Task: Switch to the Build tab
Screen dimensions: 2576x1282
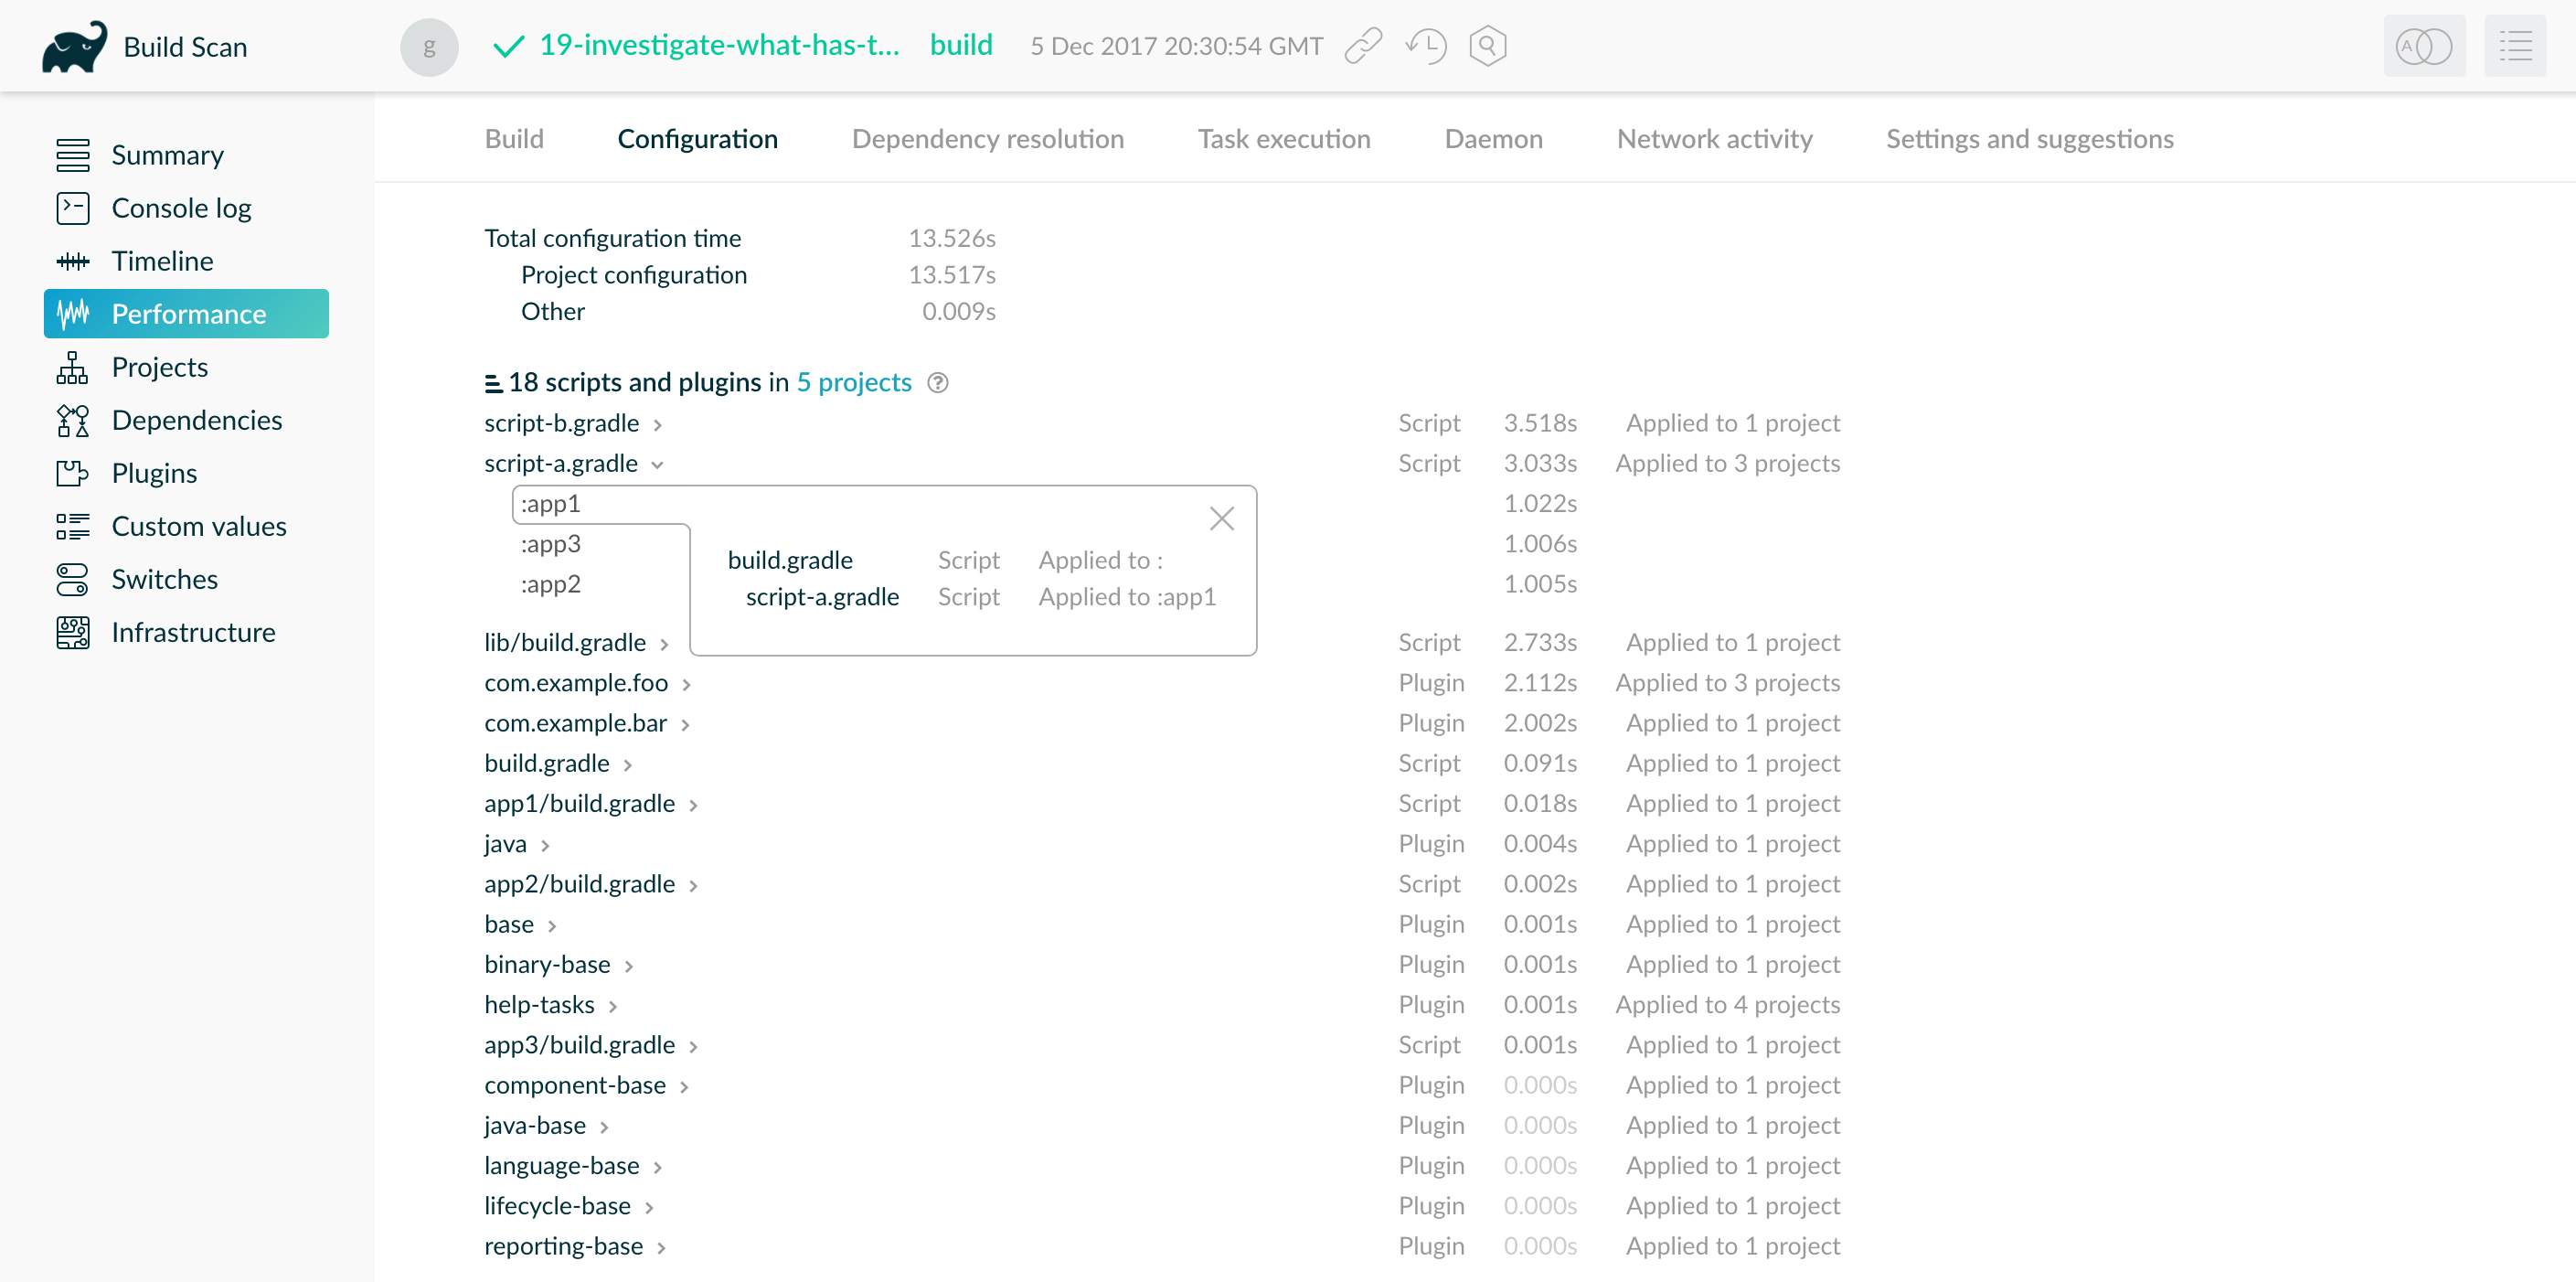Action: pos(515,140)
